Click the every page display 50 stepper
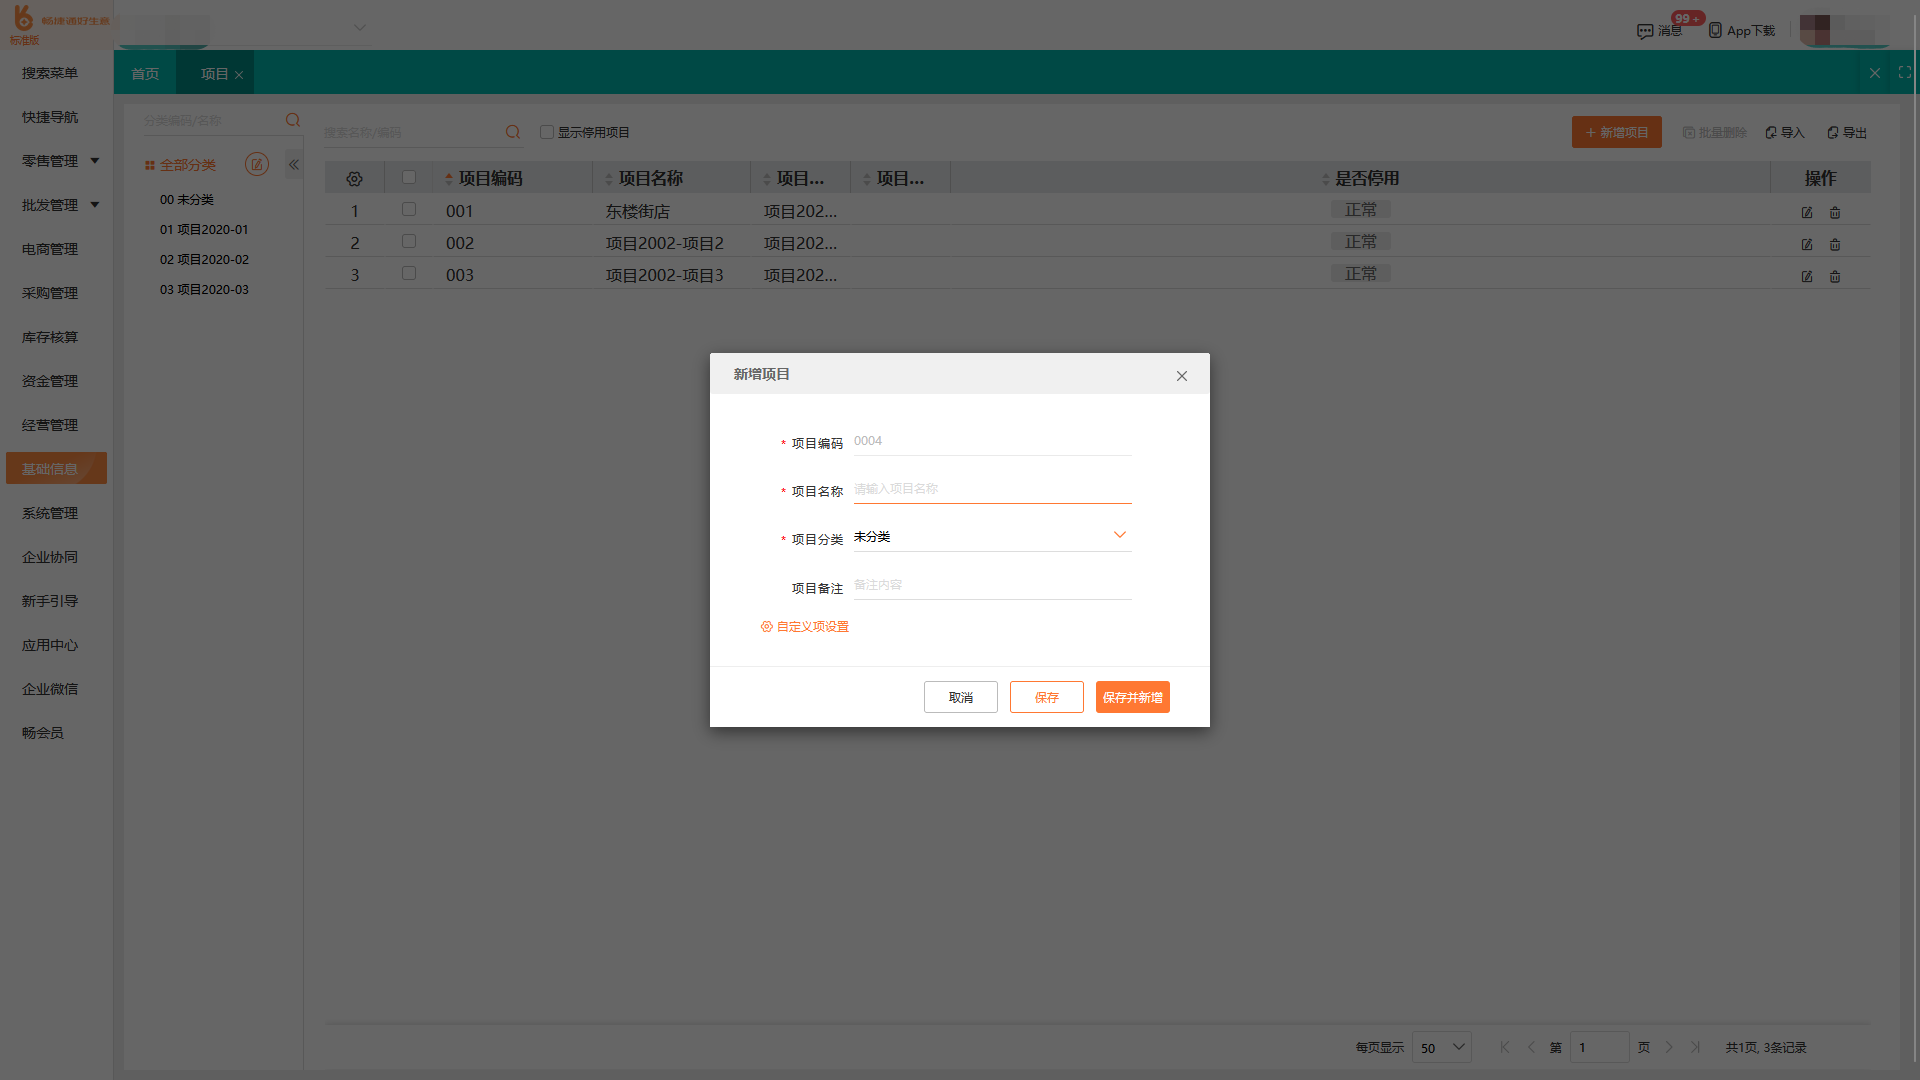Image resolution: width=1920 pixels, height=1080 pixels. [x=1441, y=1047]
